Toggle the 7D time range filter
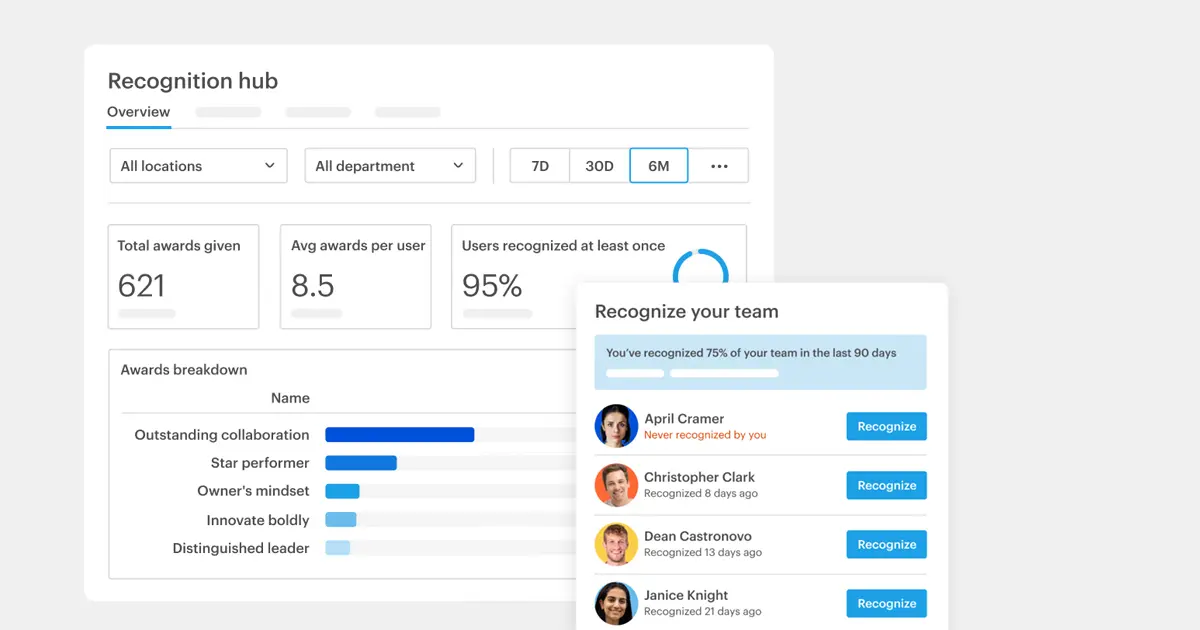 pos(539,165)
